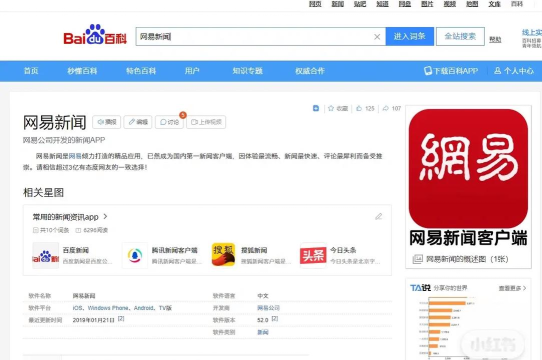
Task: Click the 今日头条 title text
Action: (x=343, y=250)
